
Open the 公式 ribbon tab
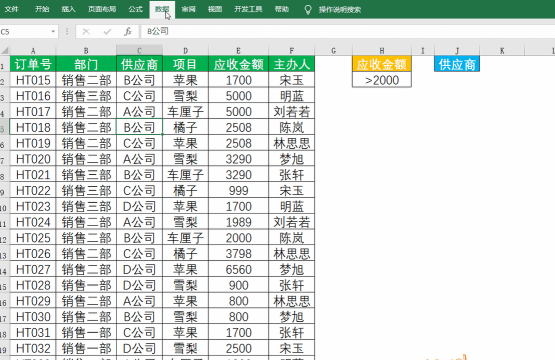tap(136, 9)
